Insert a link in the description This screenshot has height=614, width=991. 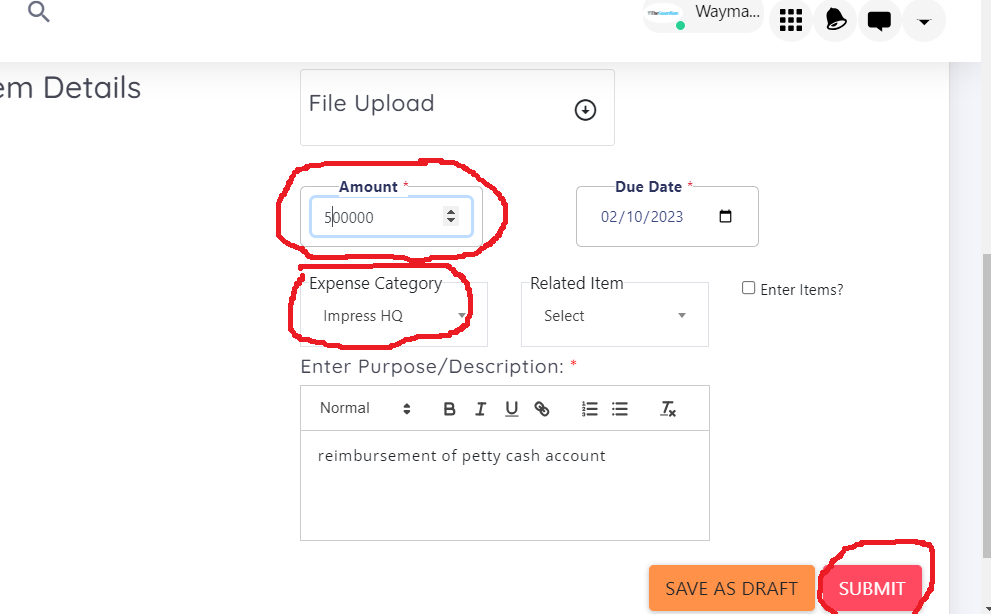[x=542, y=408]
